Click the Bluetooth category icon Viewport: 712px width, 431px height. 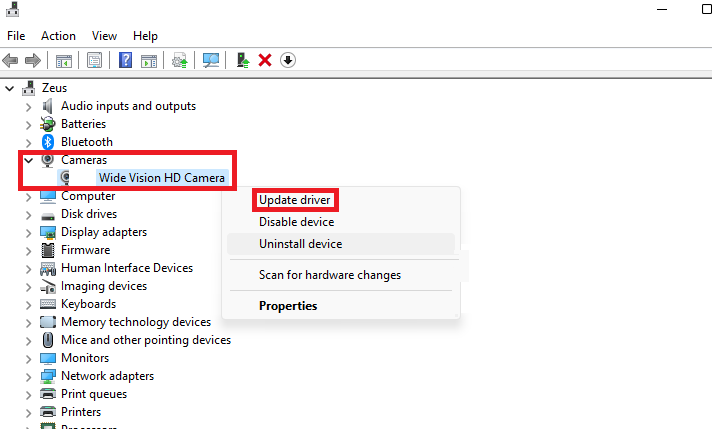(x=48, y=142)
